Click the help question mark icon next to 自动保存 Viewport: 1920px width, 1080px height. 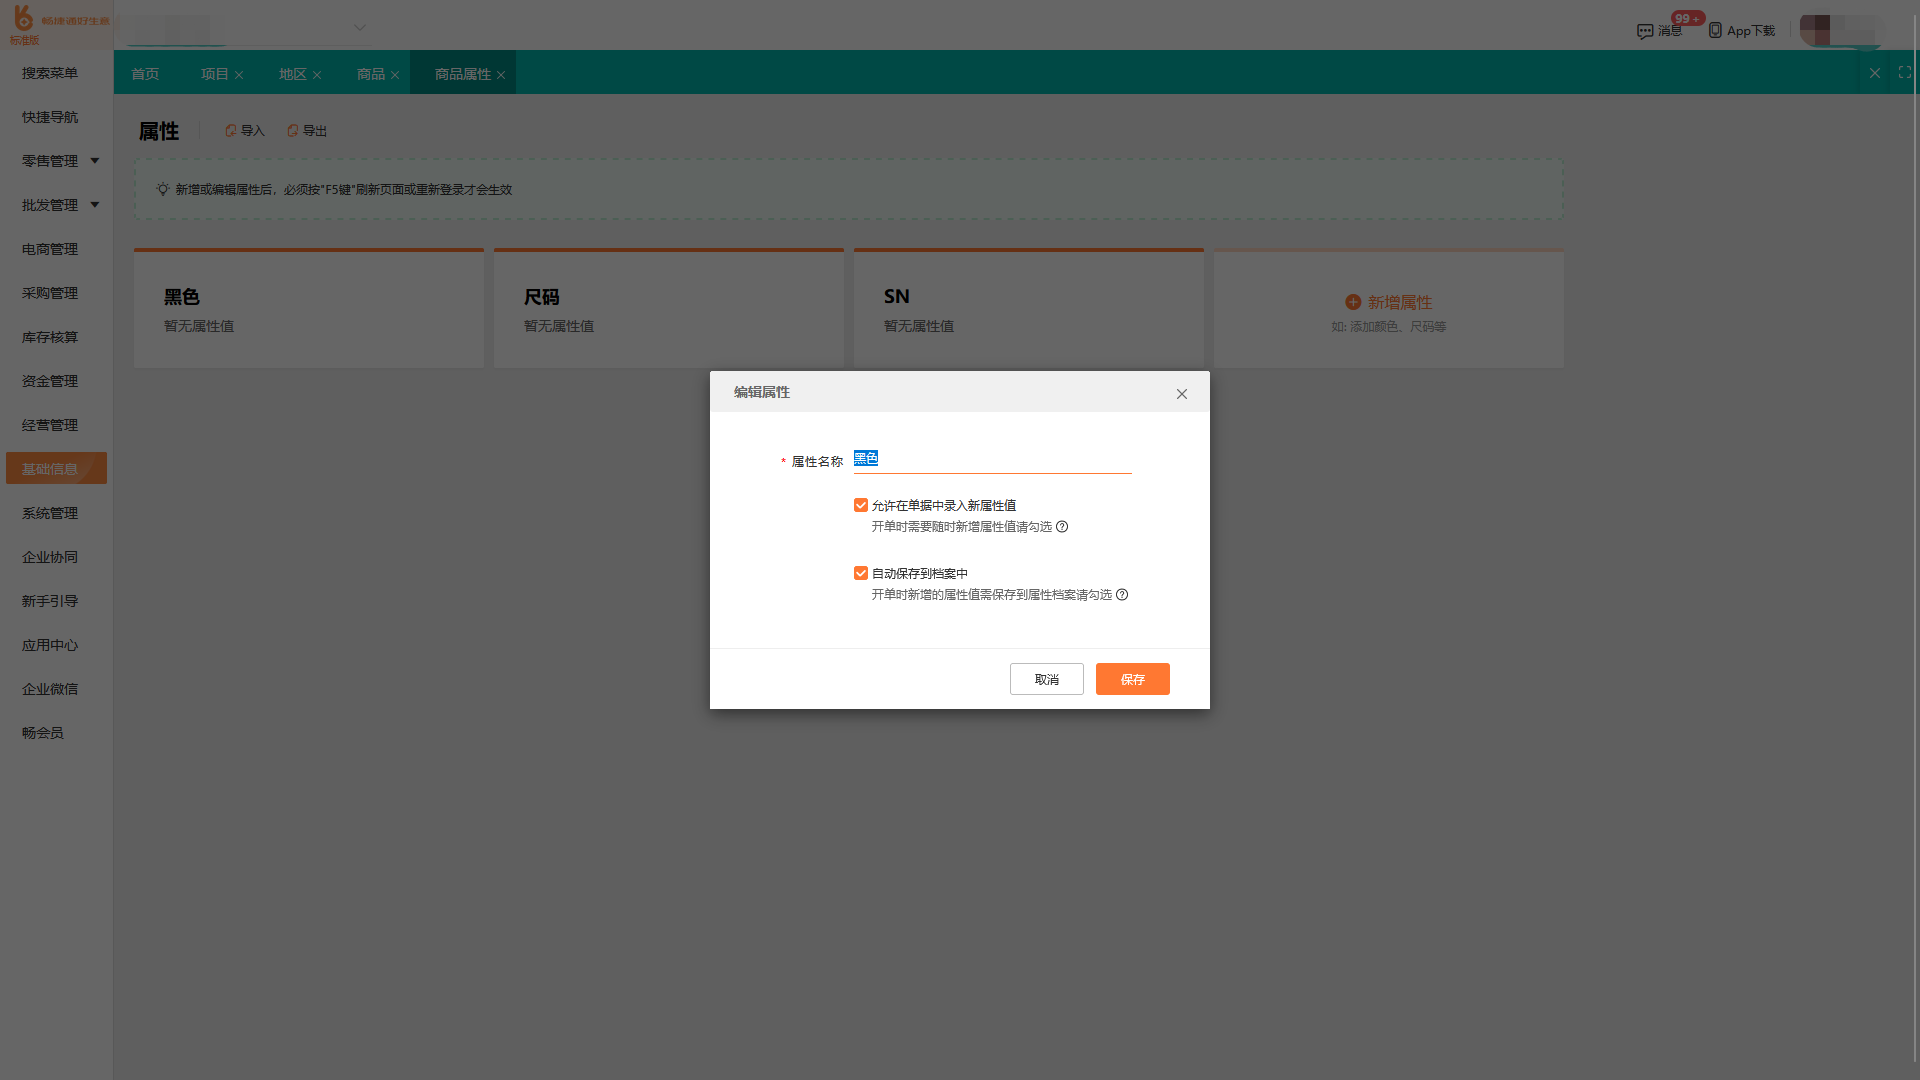[x=1124, y=595]
